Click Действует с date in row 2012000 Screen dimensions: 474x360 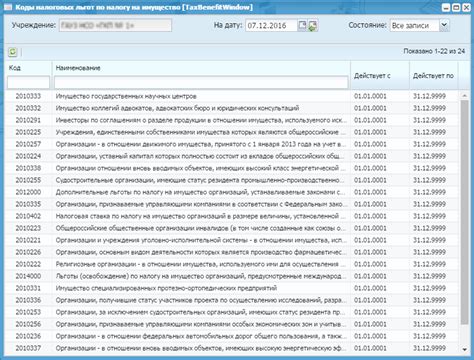tap(370, 192)
